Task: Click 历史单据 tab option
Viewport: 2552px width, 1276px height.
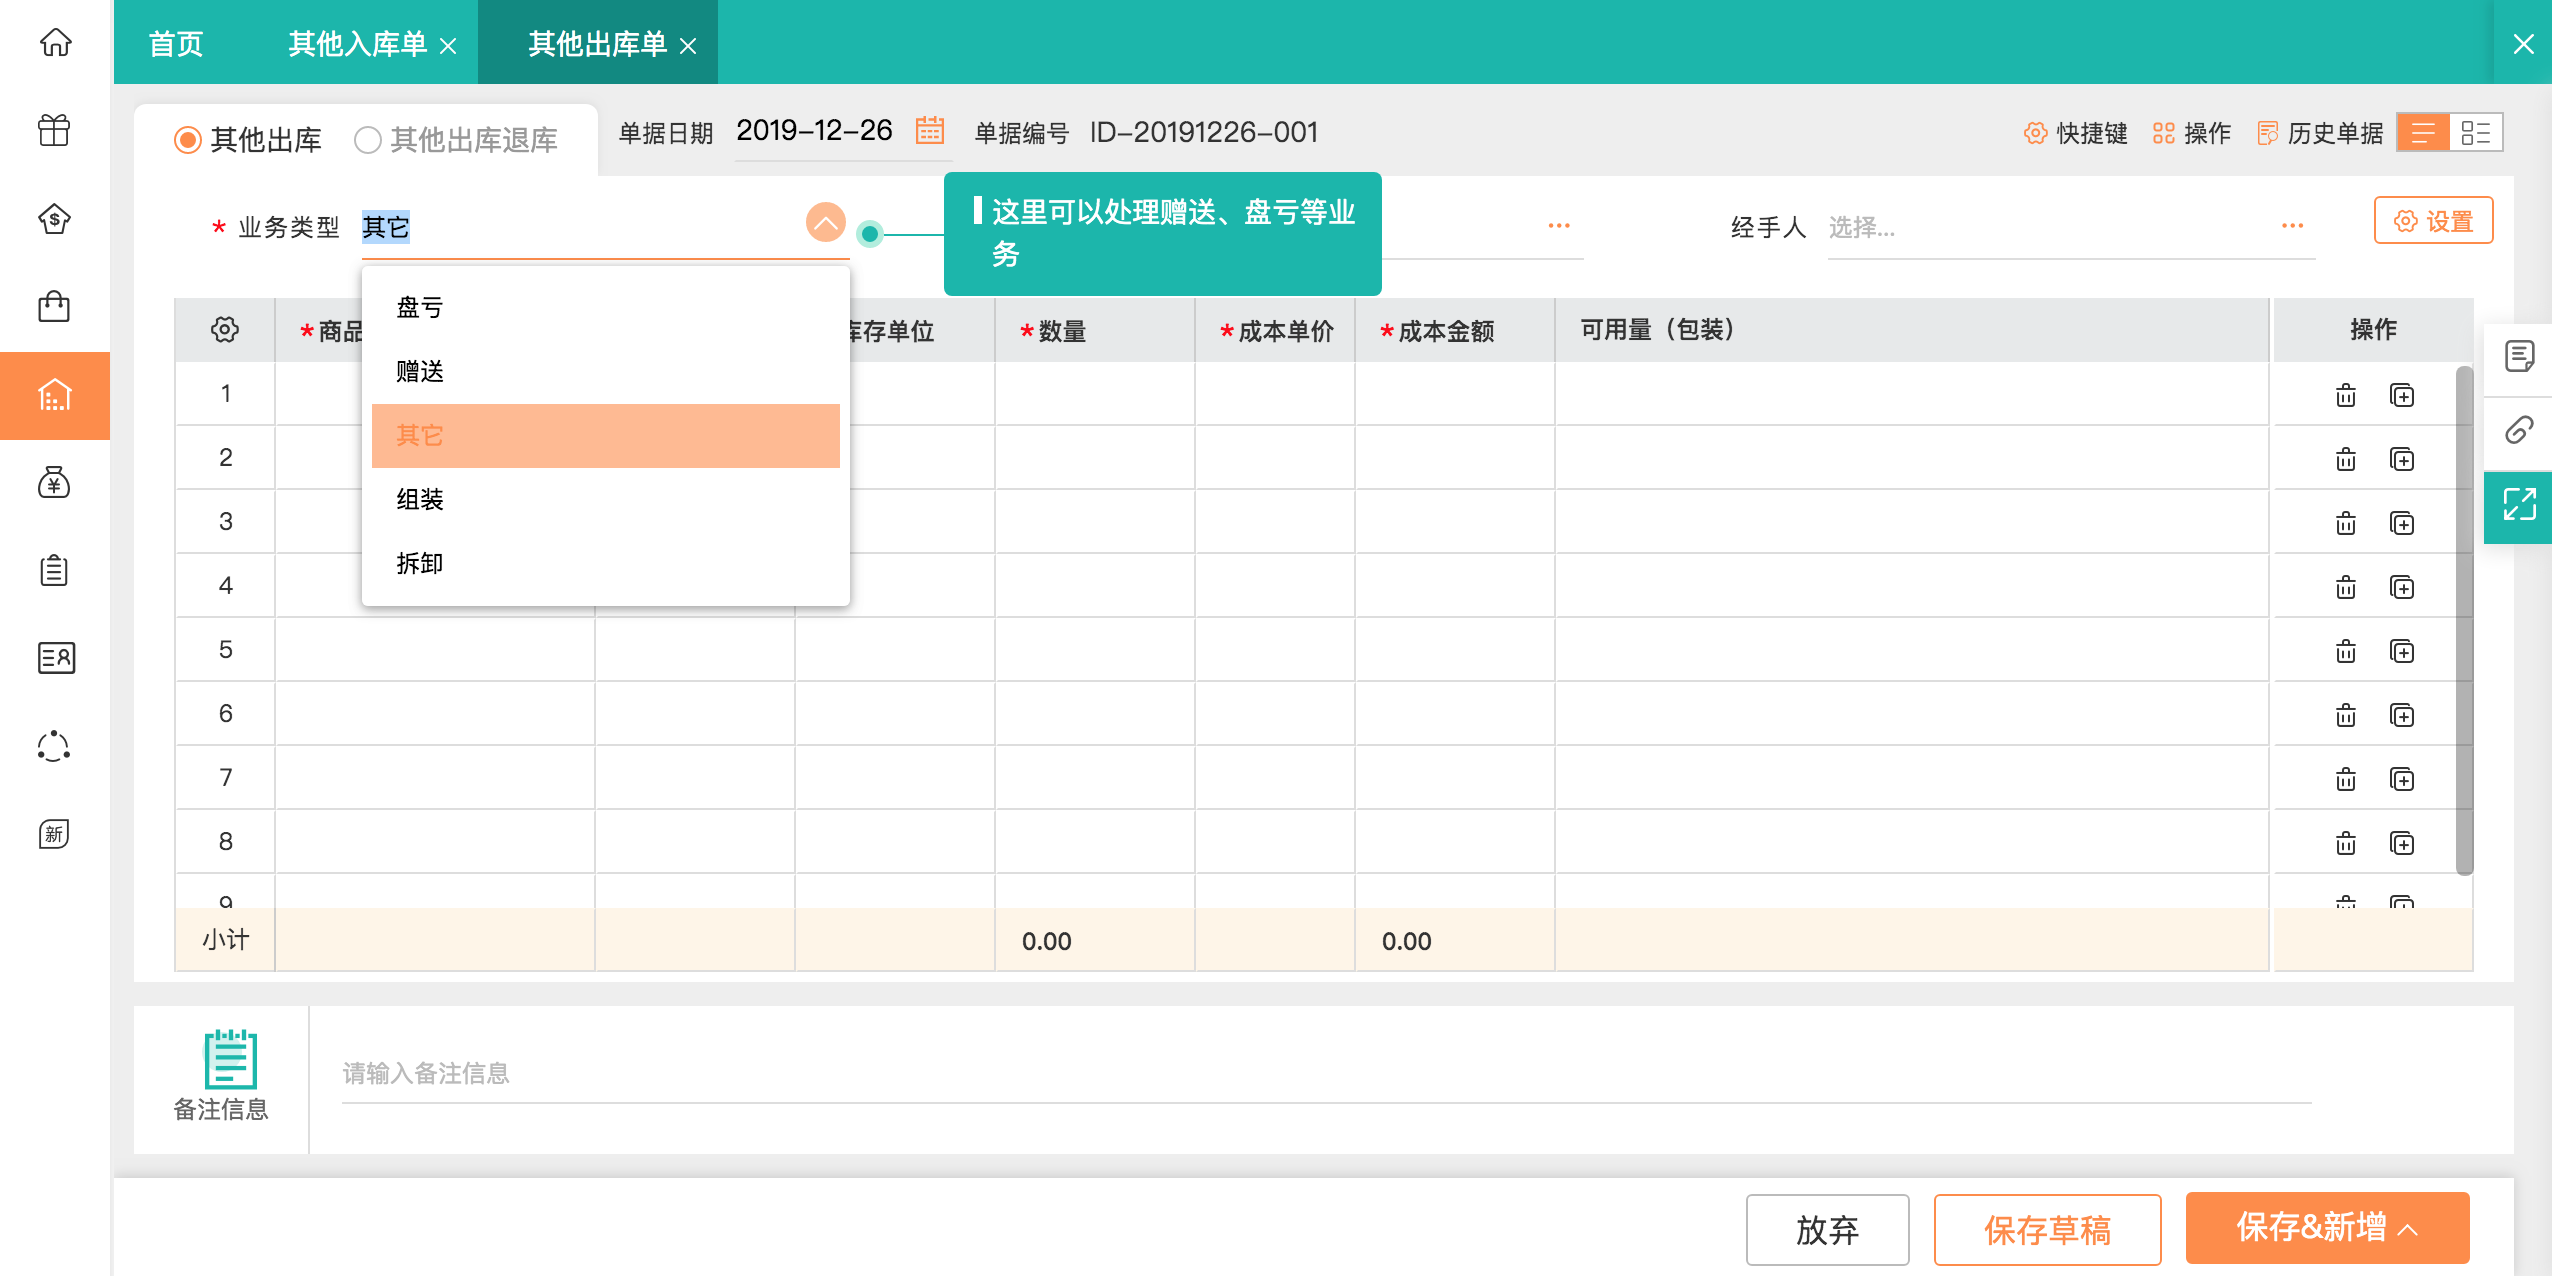Action: point(2327,133)
